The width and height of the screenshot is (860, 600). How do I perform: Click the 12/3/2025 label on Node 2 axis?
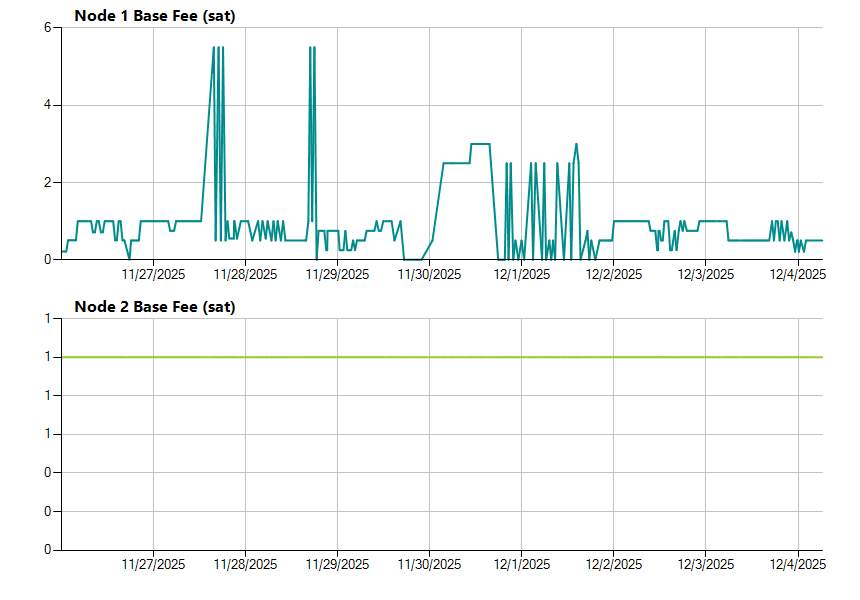pyautogui.click(x=705, y=564)
